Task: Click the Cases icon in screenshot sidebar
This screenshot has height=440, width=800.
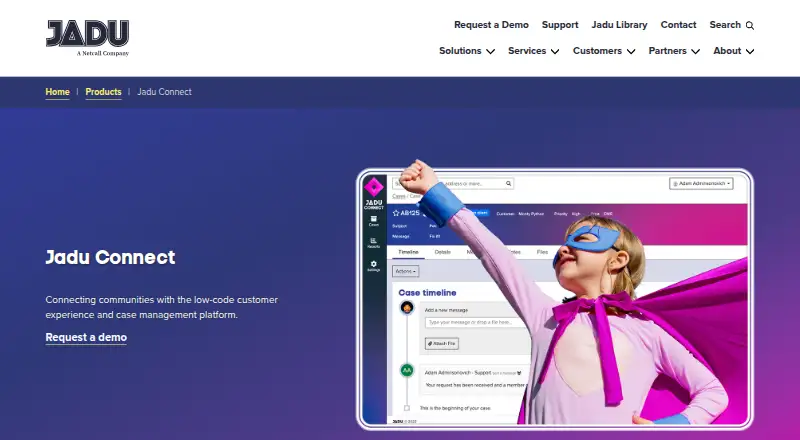Action: pyautogui.click(x=373, y=221)
